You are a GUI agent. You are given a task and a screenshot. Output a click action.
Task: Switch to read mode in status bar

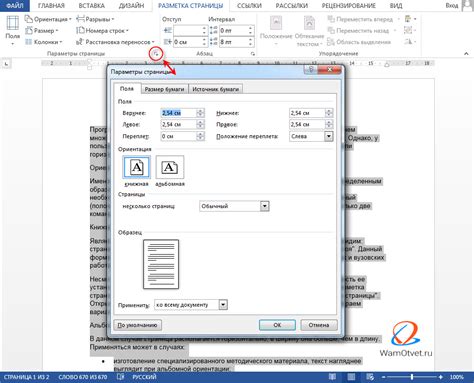[332, 377]
